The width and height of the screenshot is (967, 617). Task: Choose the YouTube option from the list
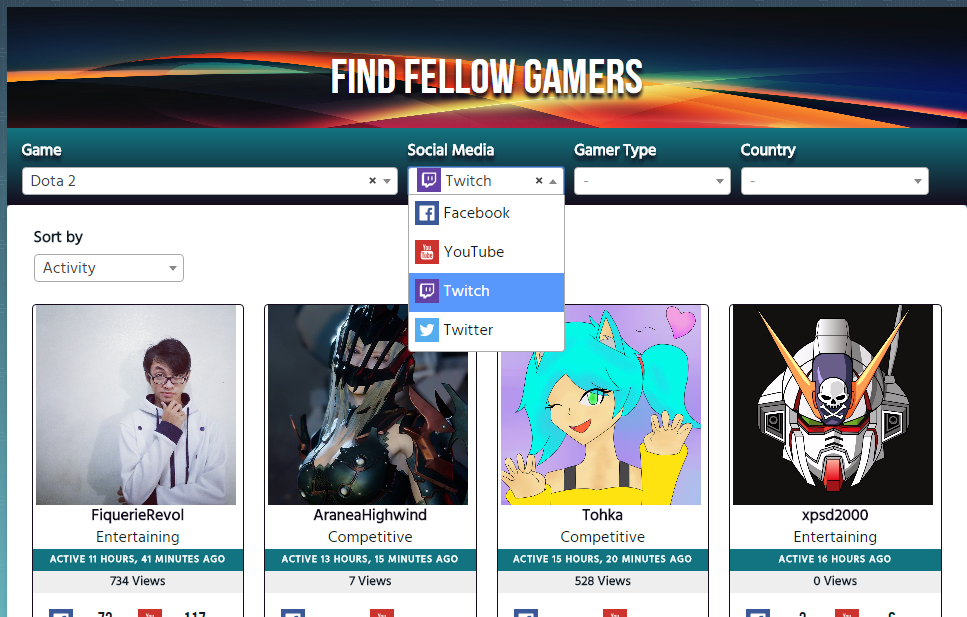(x=486, y=252)
